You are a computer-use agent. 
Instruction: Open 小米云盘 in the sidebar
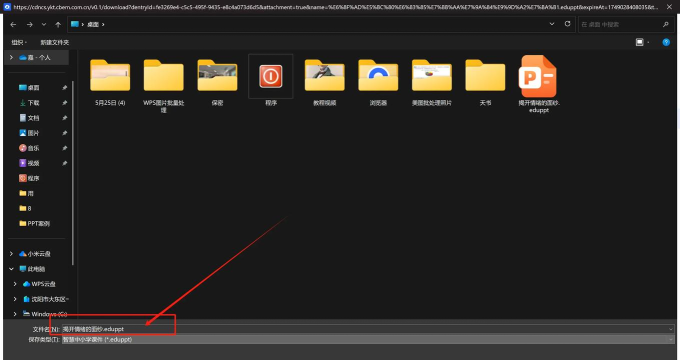35,254
